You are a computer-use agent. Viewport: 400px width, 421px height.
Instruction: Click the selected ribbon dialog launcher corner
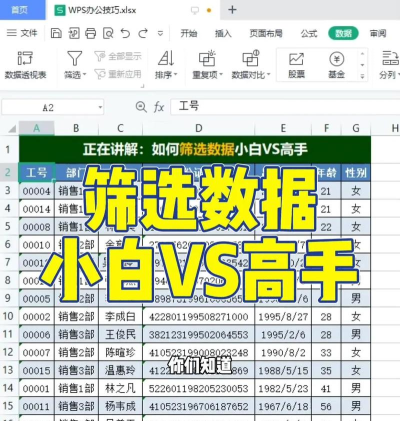(143, 86)
